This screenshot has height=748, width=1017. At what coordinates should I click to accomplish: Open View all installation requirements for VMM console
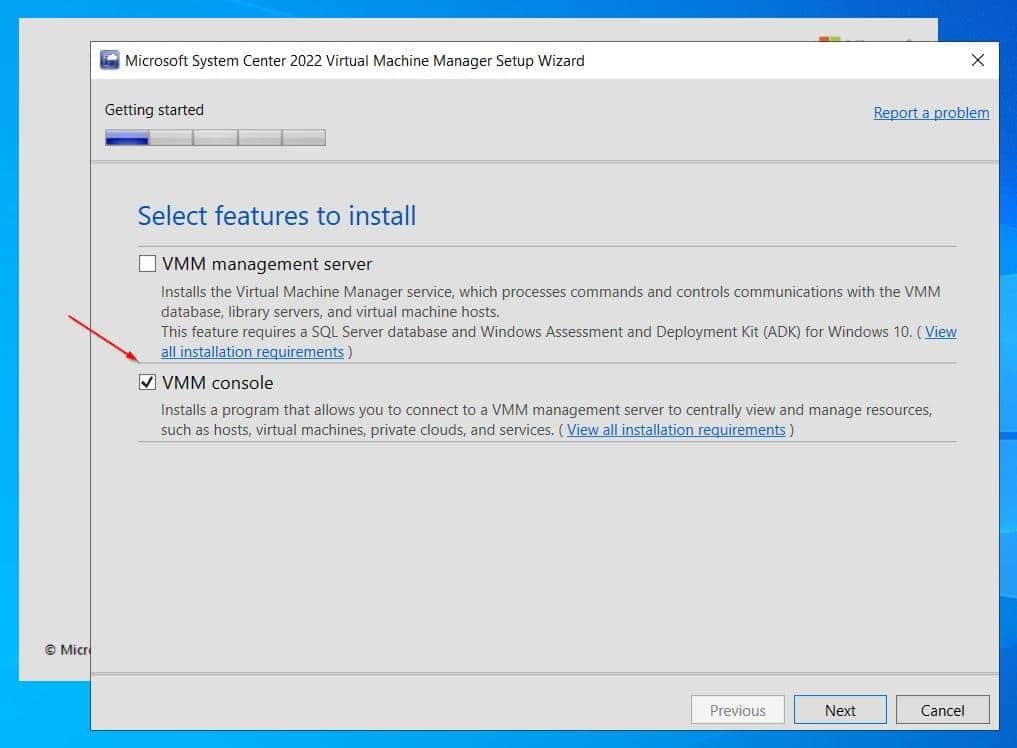[x=676, y=429]
